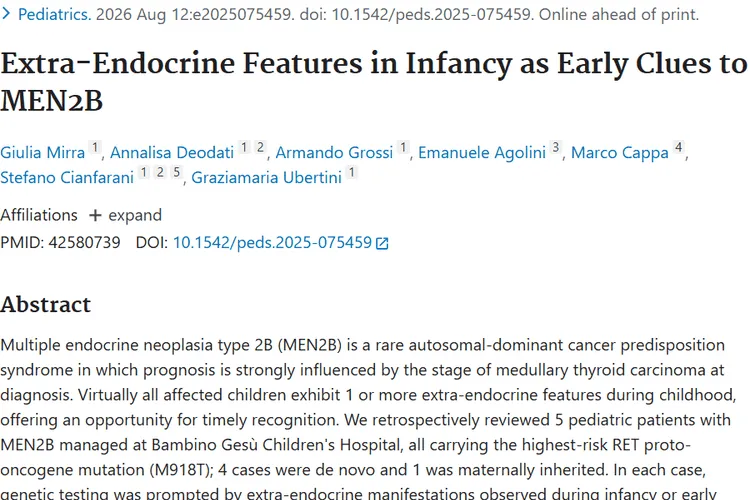Click the external link icon after DOI
Image resolution: width=750 pixels, height=500 pixels.
coord(382,244)
